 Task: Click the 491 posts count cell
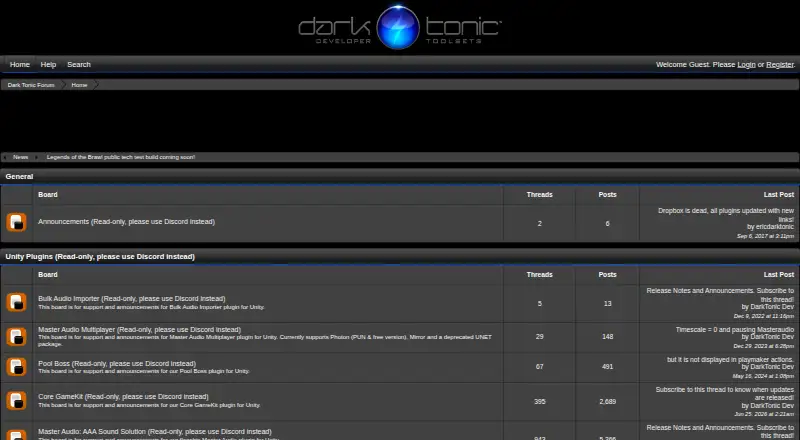pyautogui.click(x=607, y=367)
